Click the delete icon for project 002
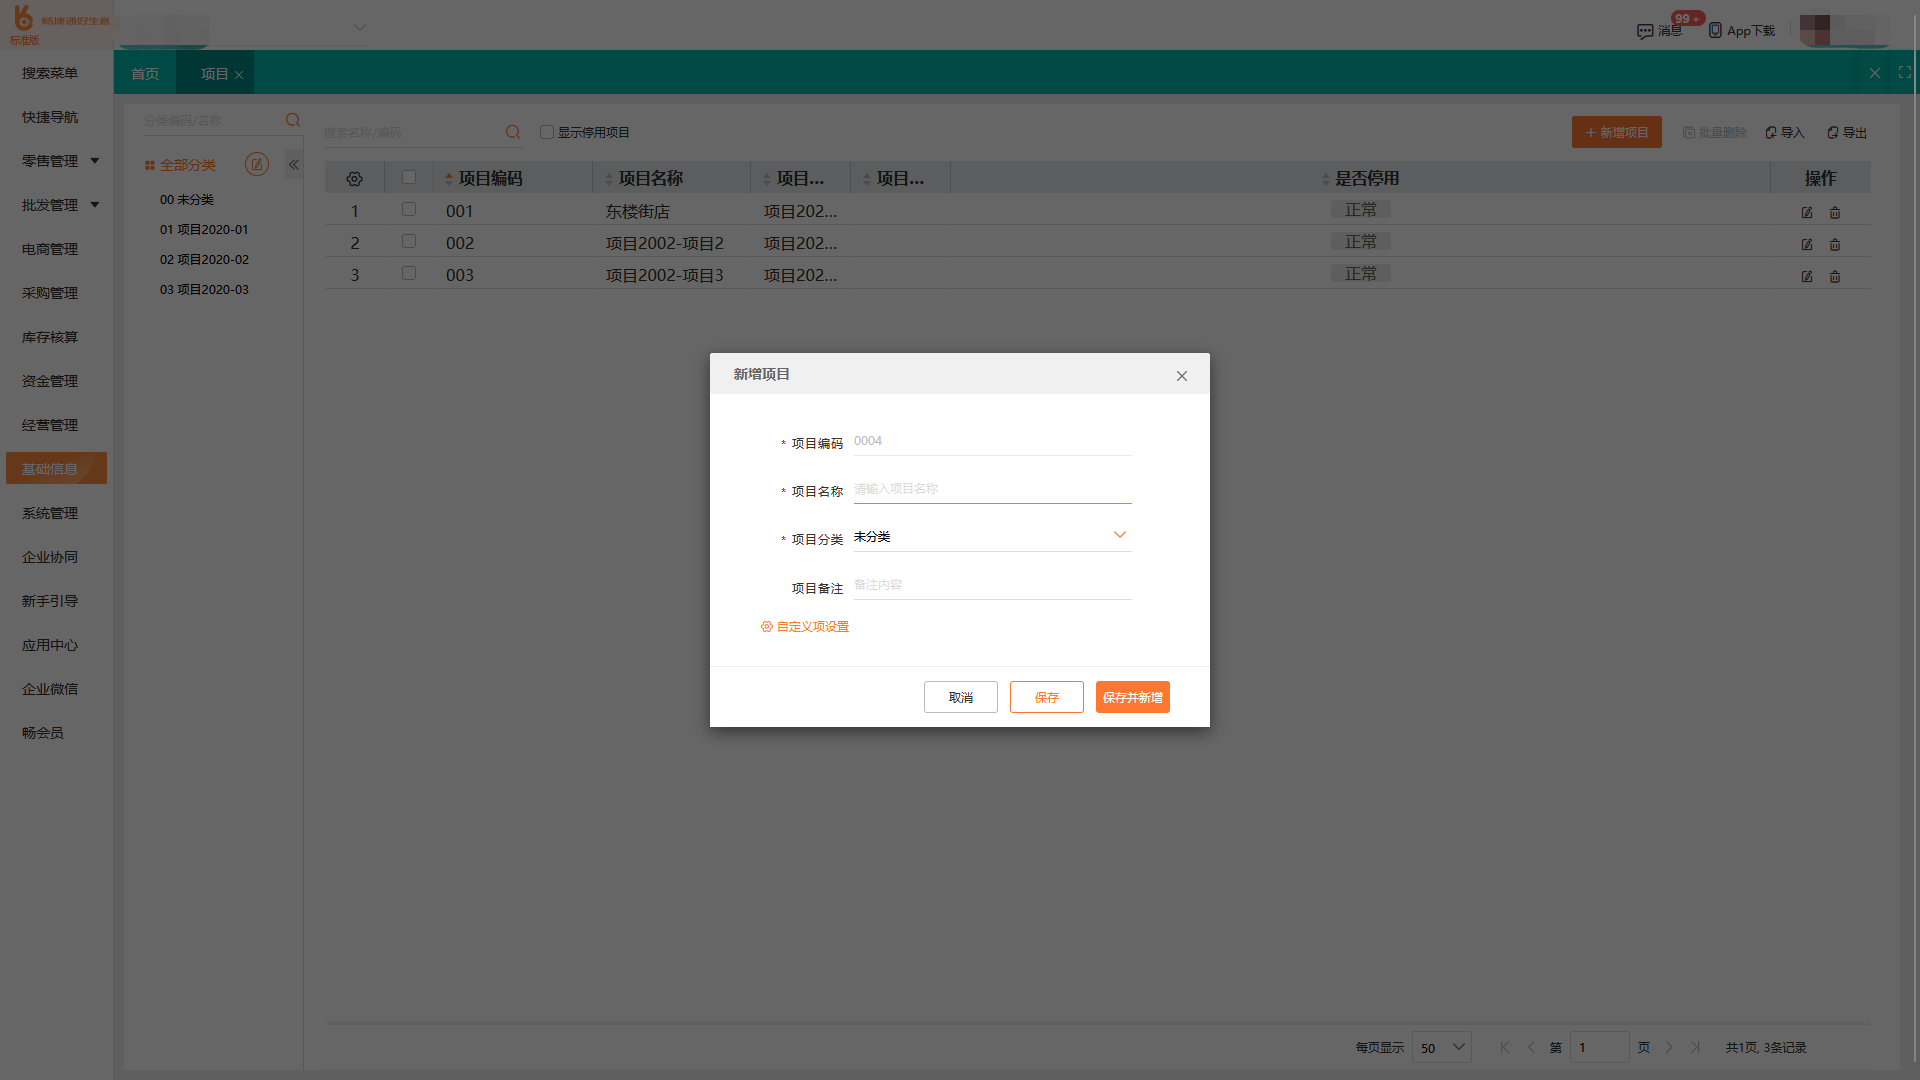 (x=1836, y=244)
